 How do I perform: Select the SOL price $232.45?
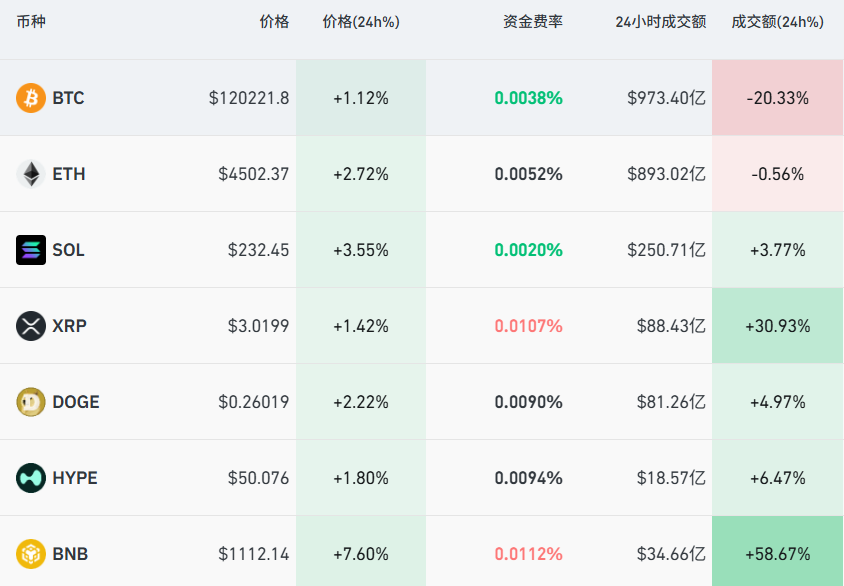click(x=258, y=250)
